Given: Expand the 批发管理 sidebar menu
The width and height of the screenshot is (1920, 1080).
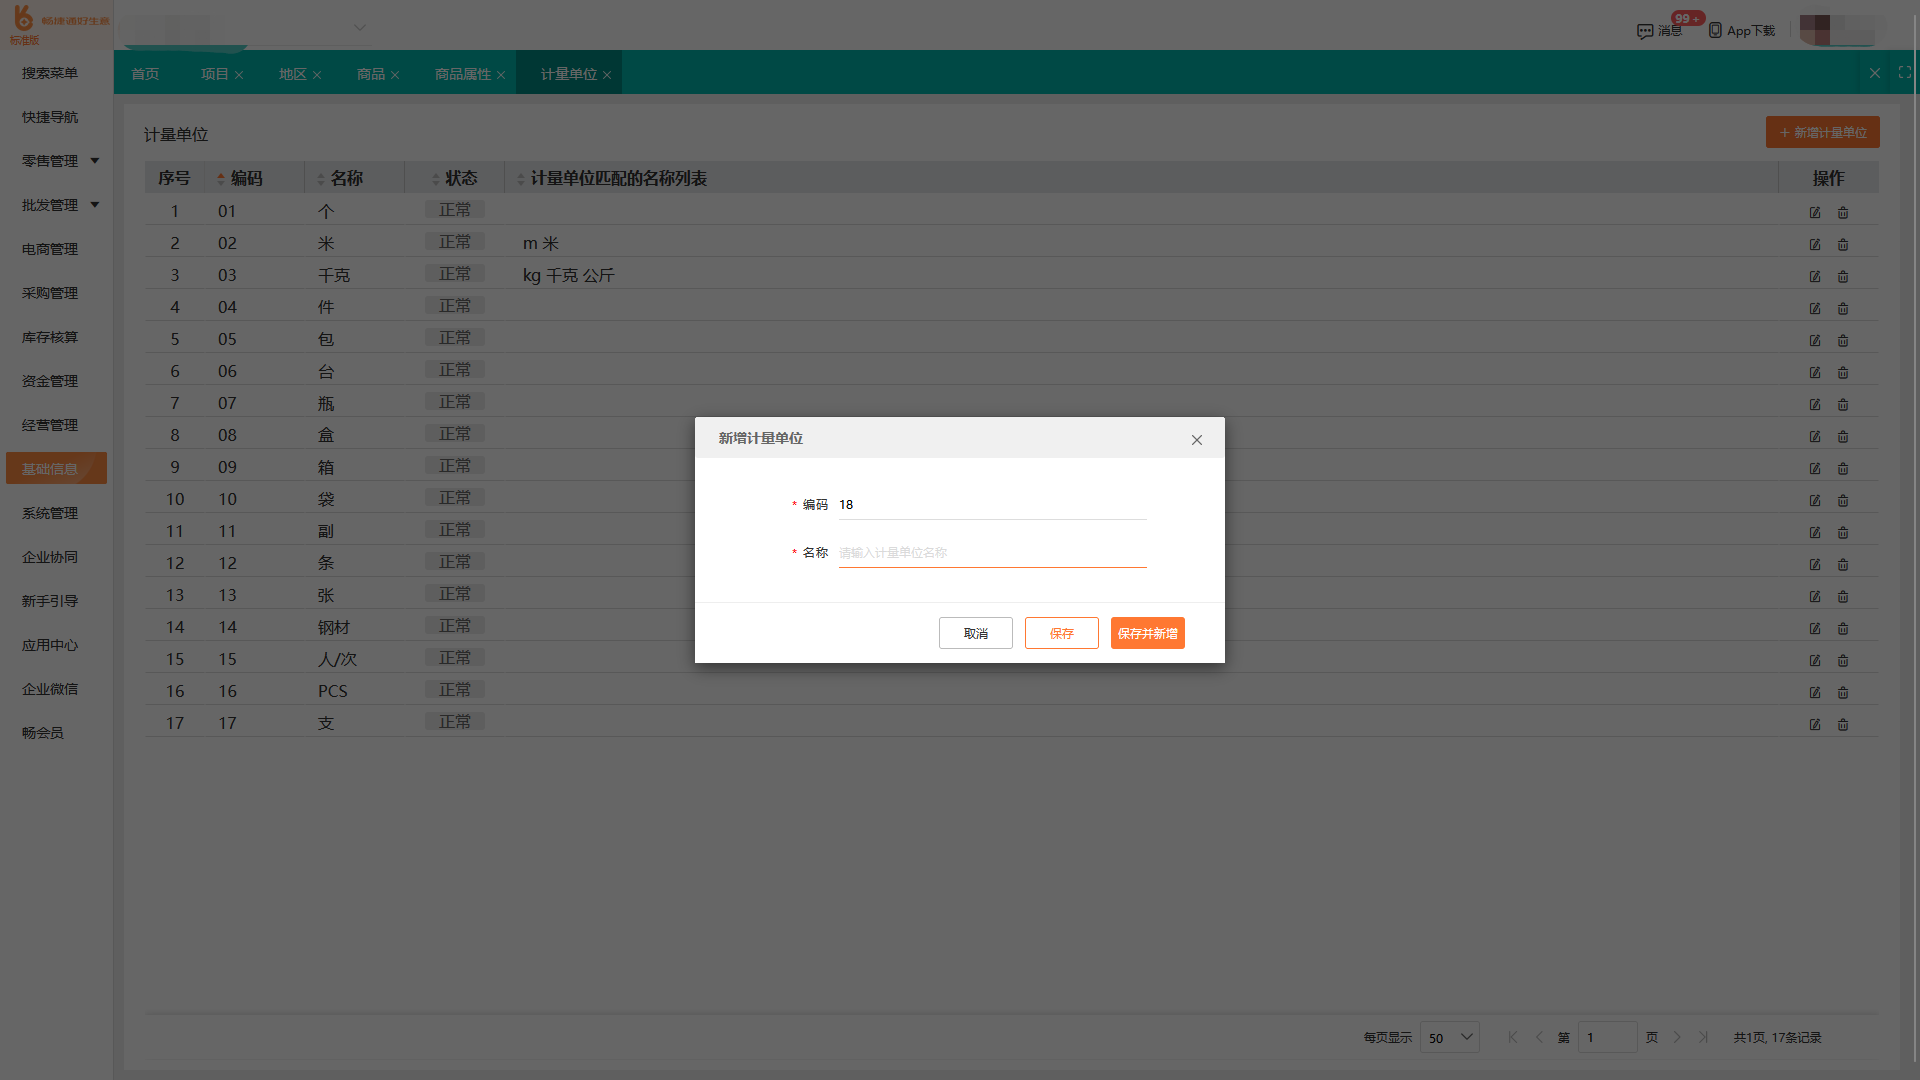Looking at the screenshot, I should (55, 204).
